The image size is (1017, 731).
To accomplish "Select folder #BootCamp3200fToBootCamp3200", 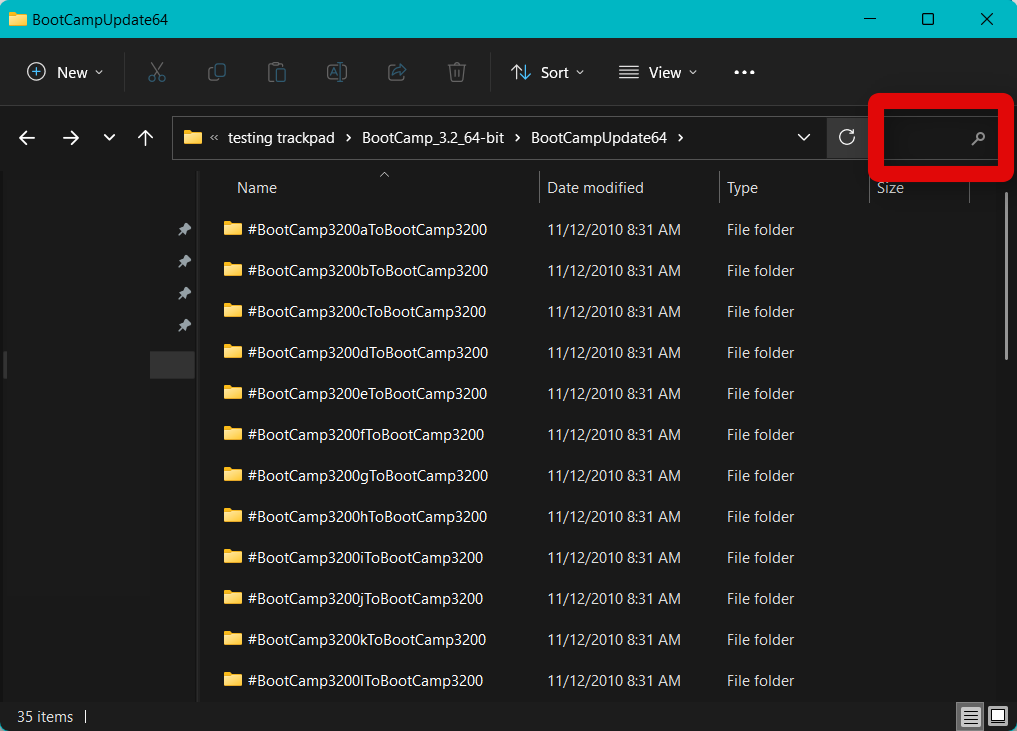I will pos(366,435).
